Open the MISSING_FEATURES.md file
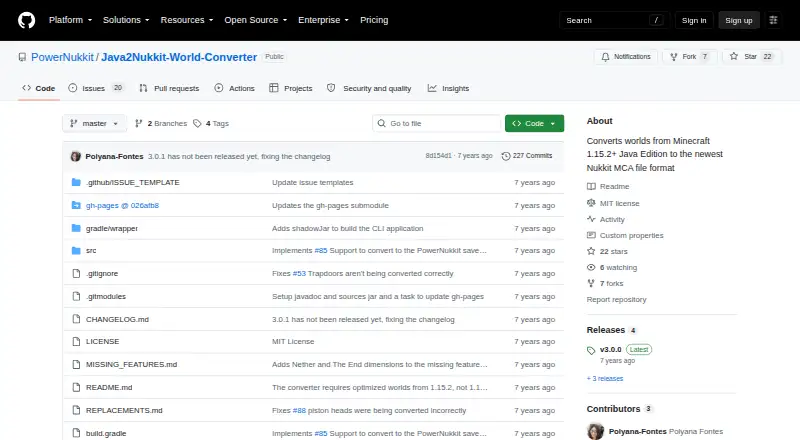Screen dimensions: 800x440 pyautogui.click(x=132, y=364)
